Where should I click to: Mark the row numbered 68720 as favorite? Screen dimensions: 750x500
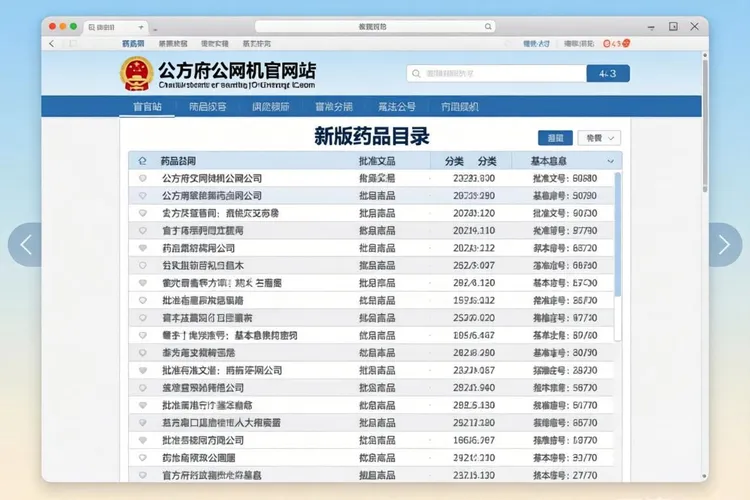coord(143,248)
